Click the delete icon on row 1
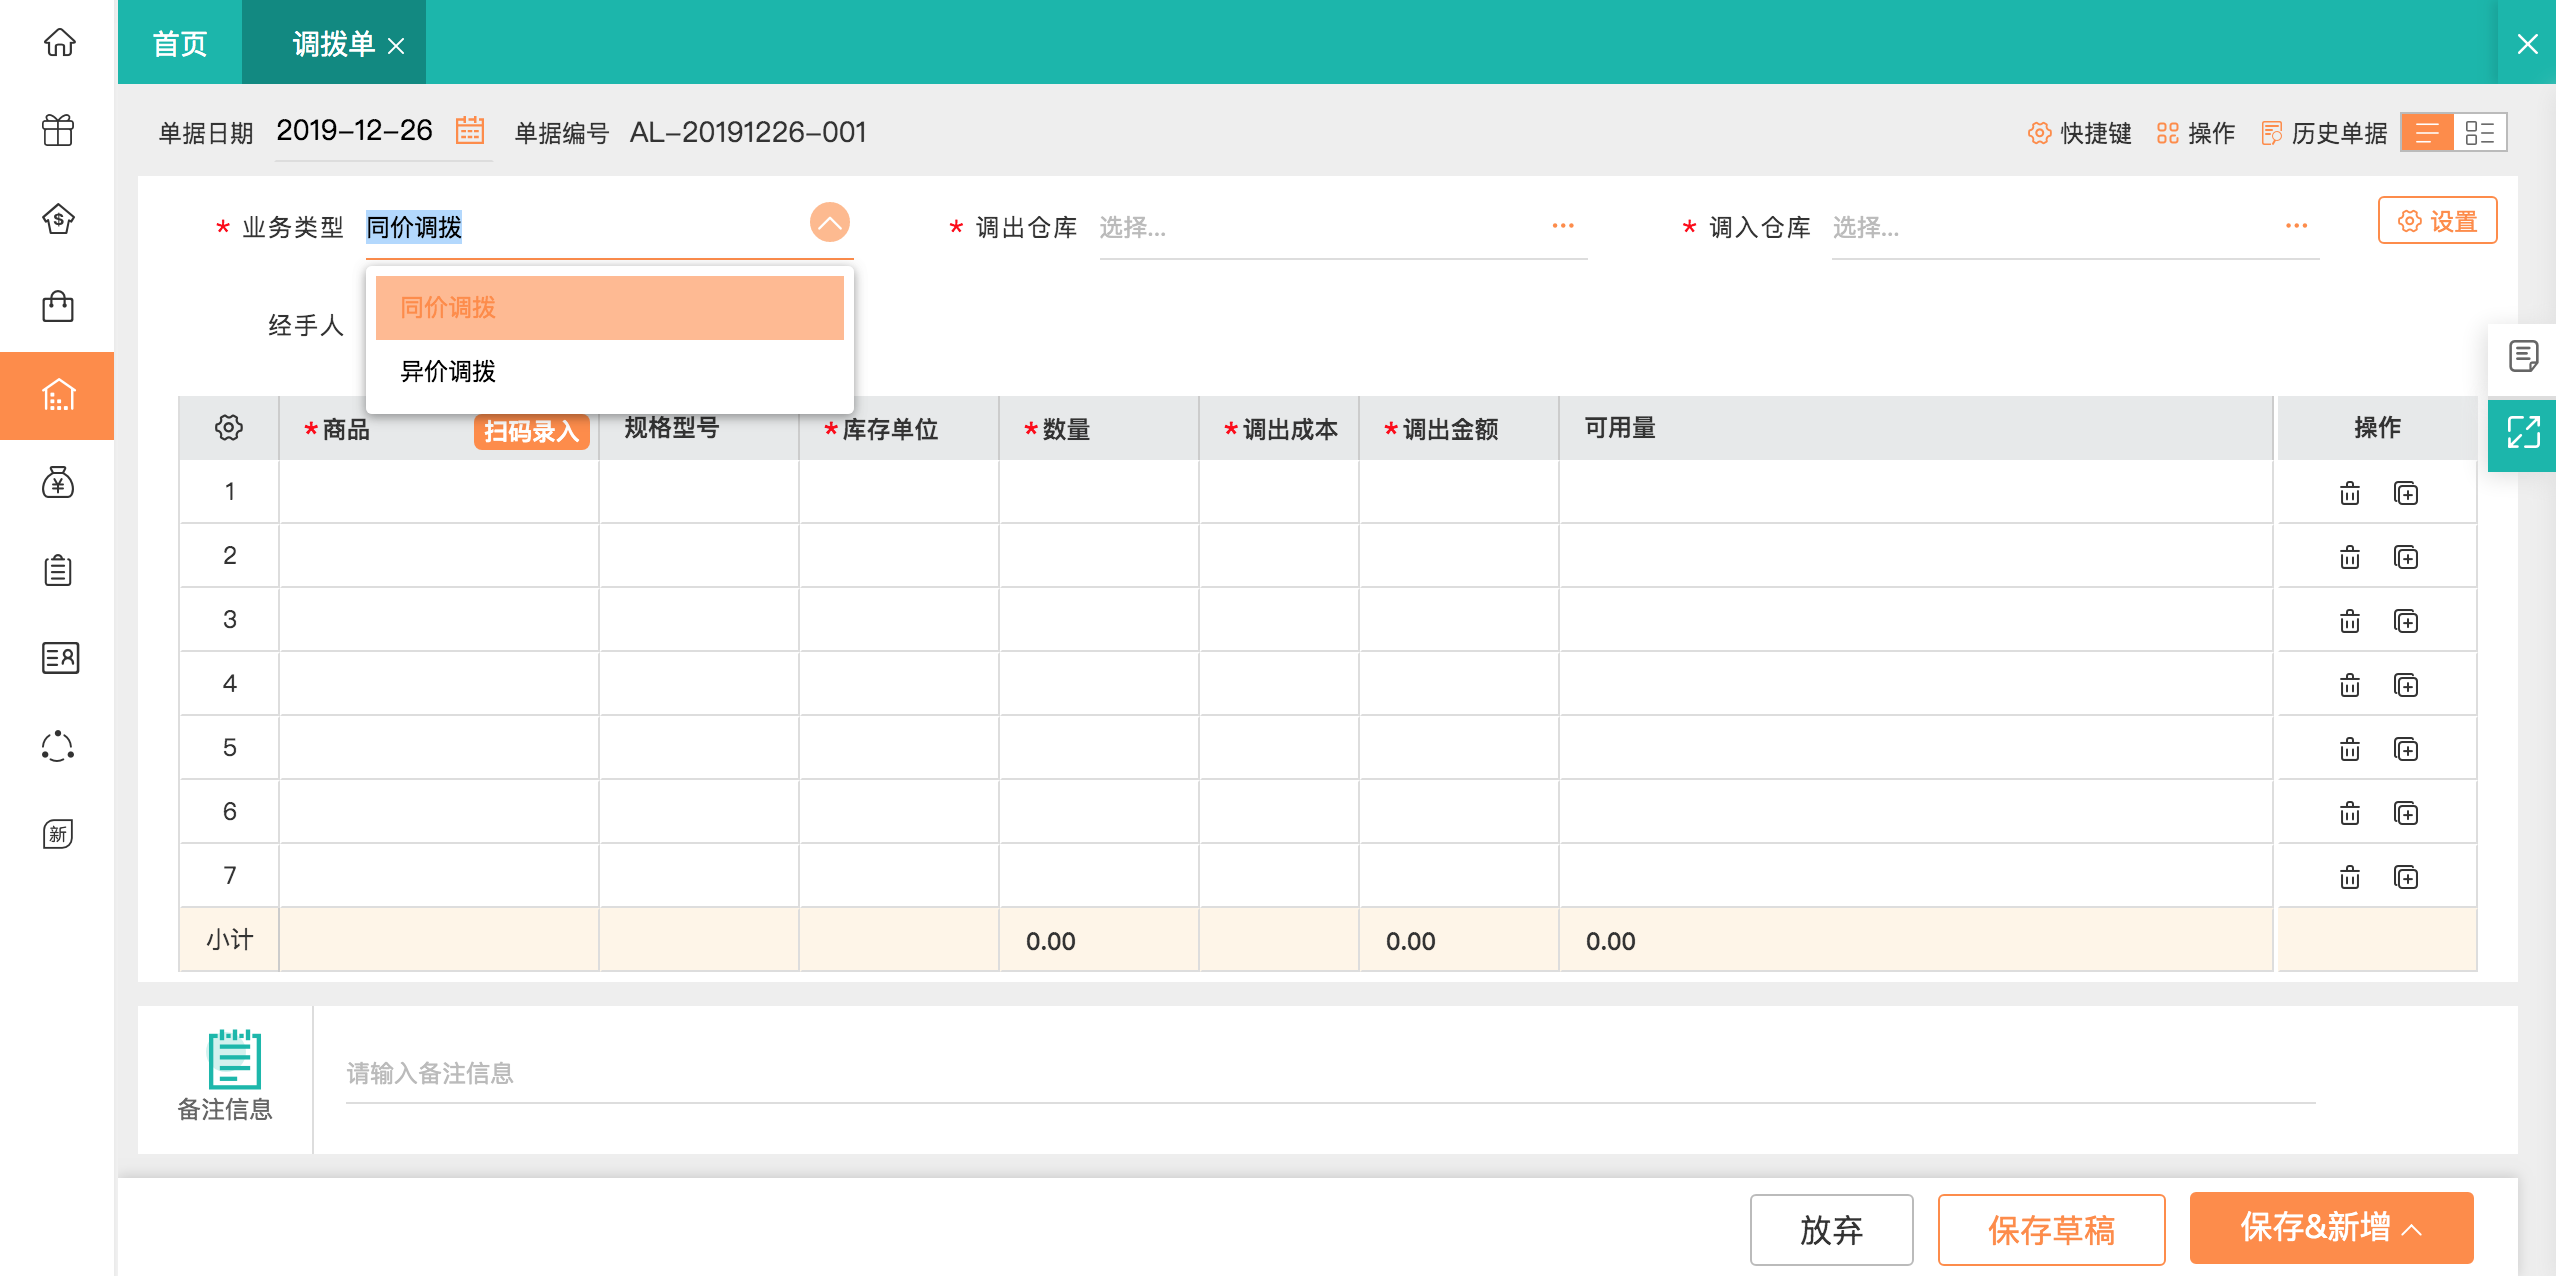2556x1276 pixels. click(x=2351, y=494)
